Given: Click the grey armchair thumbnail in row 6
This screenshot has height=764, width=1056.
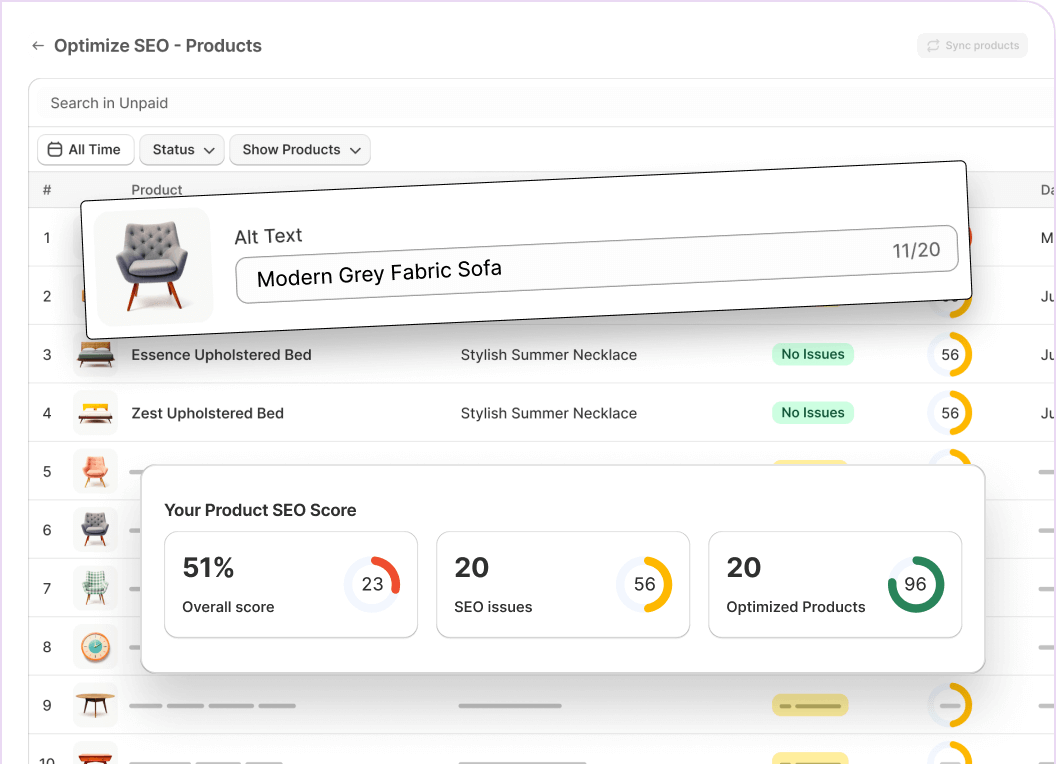Looking at the screenshot, I should pos(95,529).
